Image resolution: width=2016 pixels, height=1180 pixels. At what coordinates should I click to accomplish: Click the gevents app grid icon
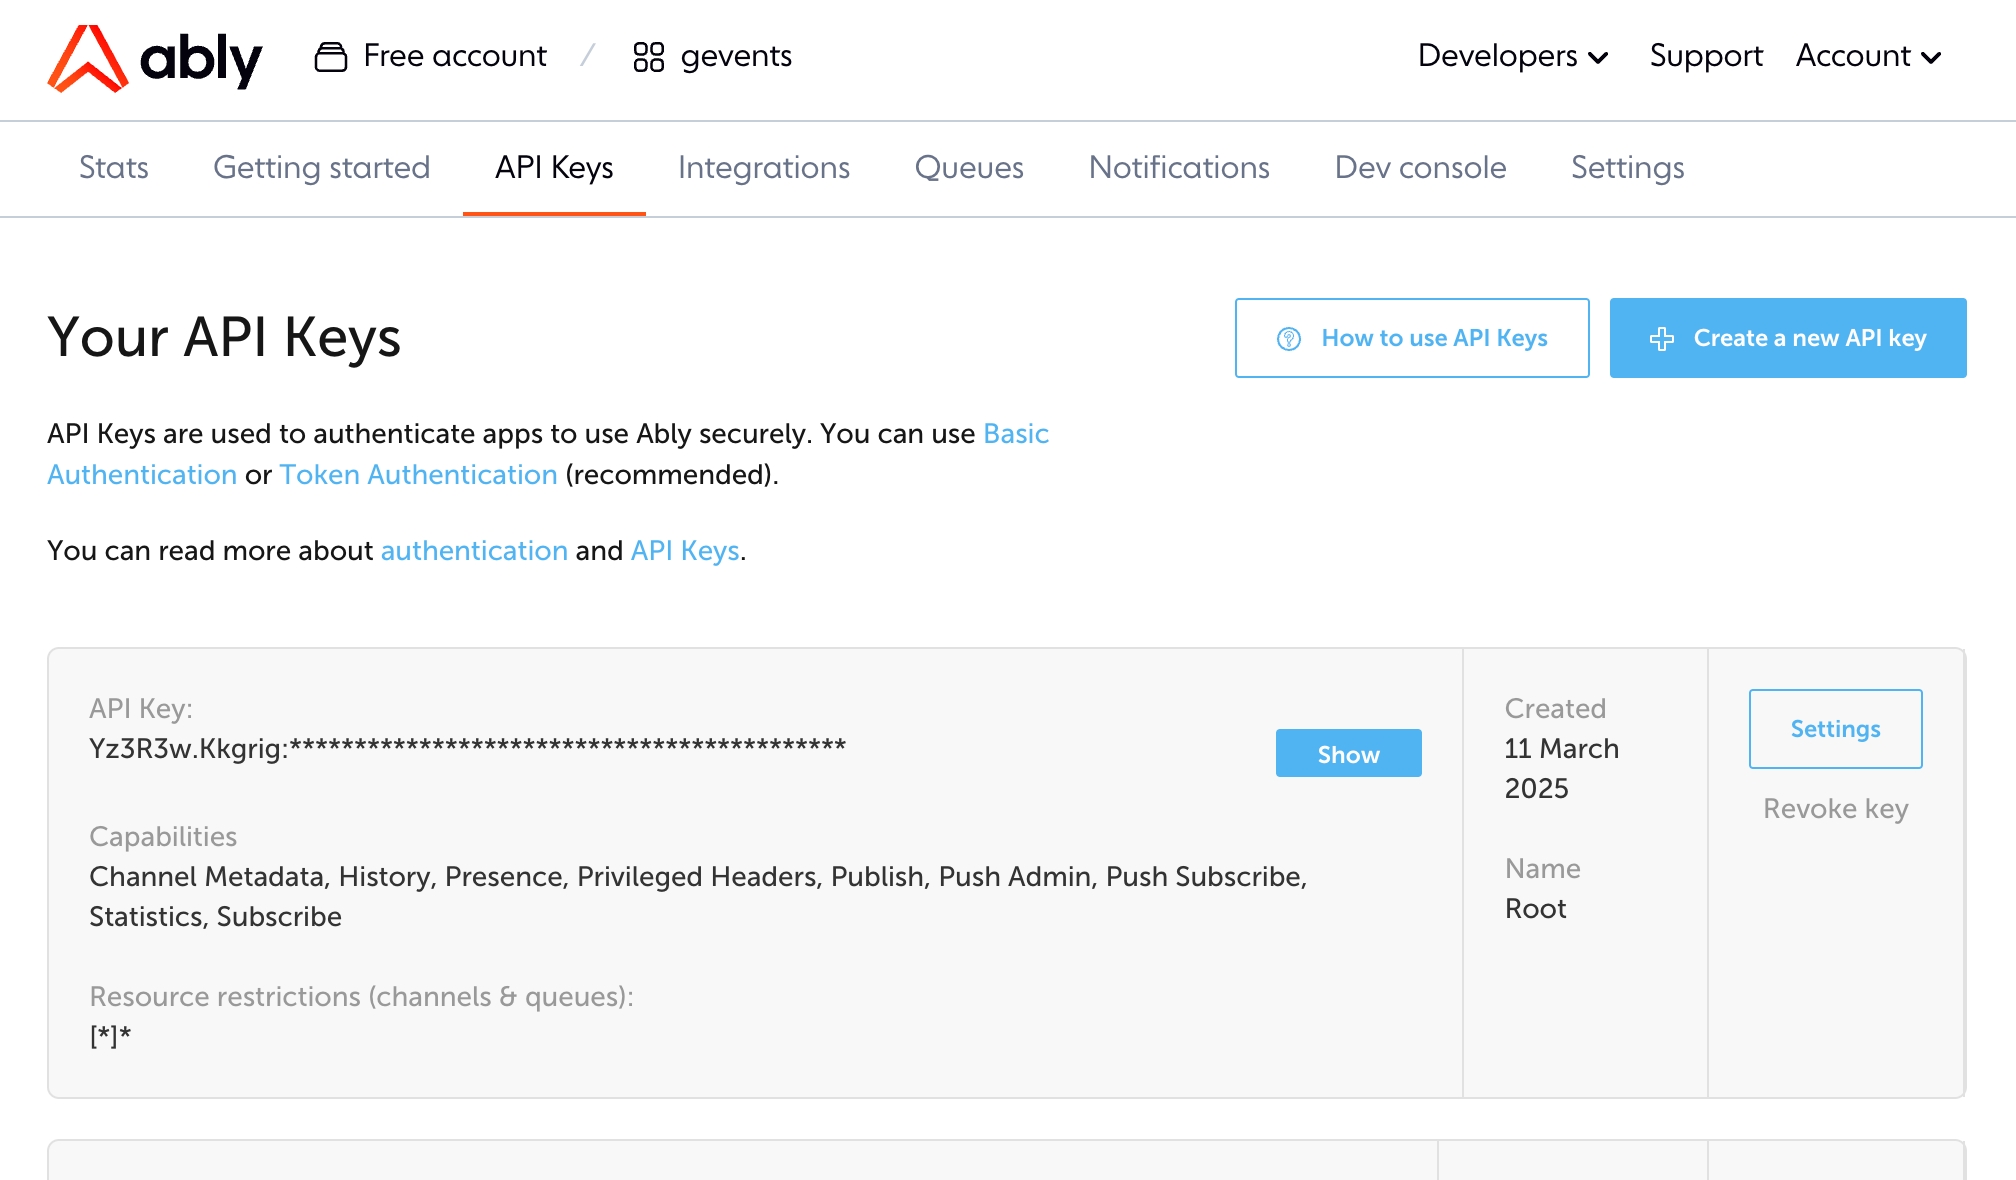(648, 57)
